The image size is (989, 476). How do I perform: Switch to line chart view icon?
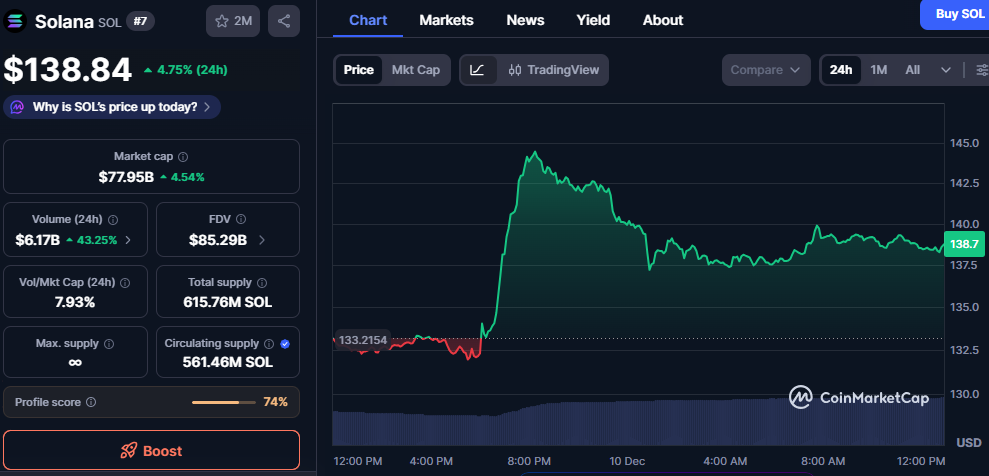coord(478,70)
